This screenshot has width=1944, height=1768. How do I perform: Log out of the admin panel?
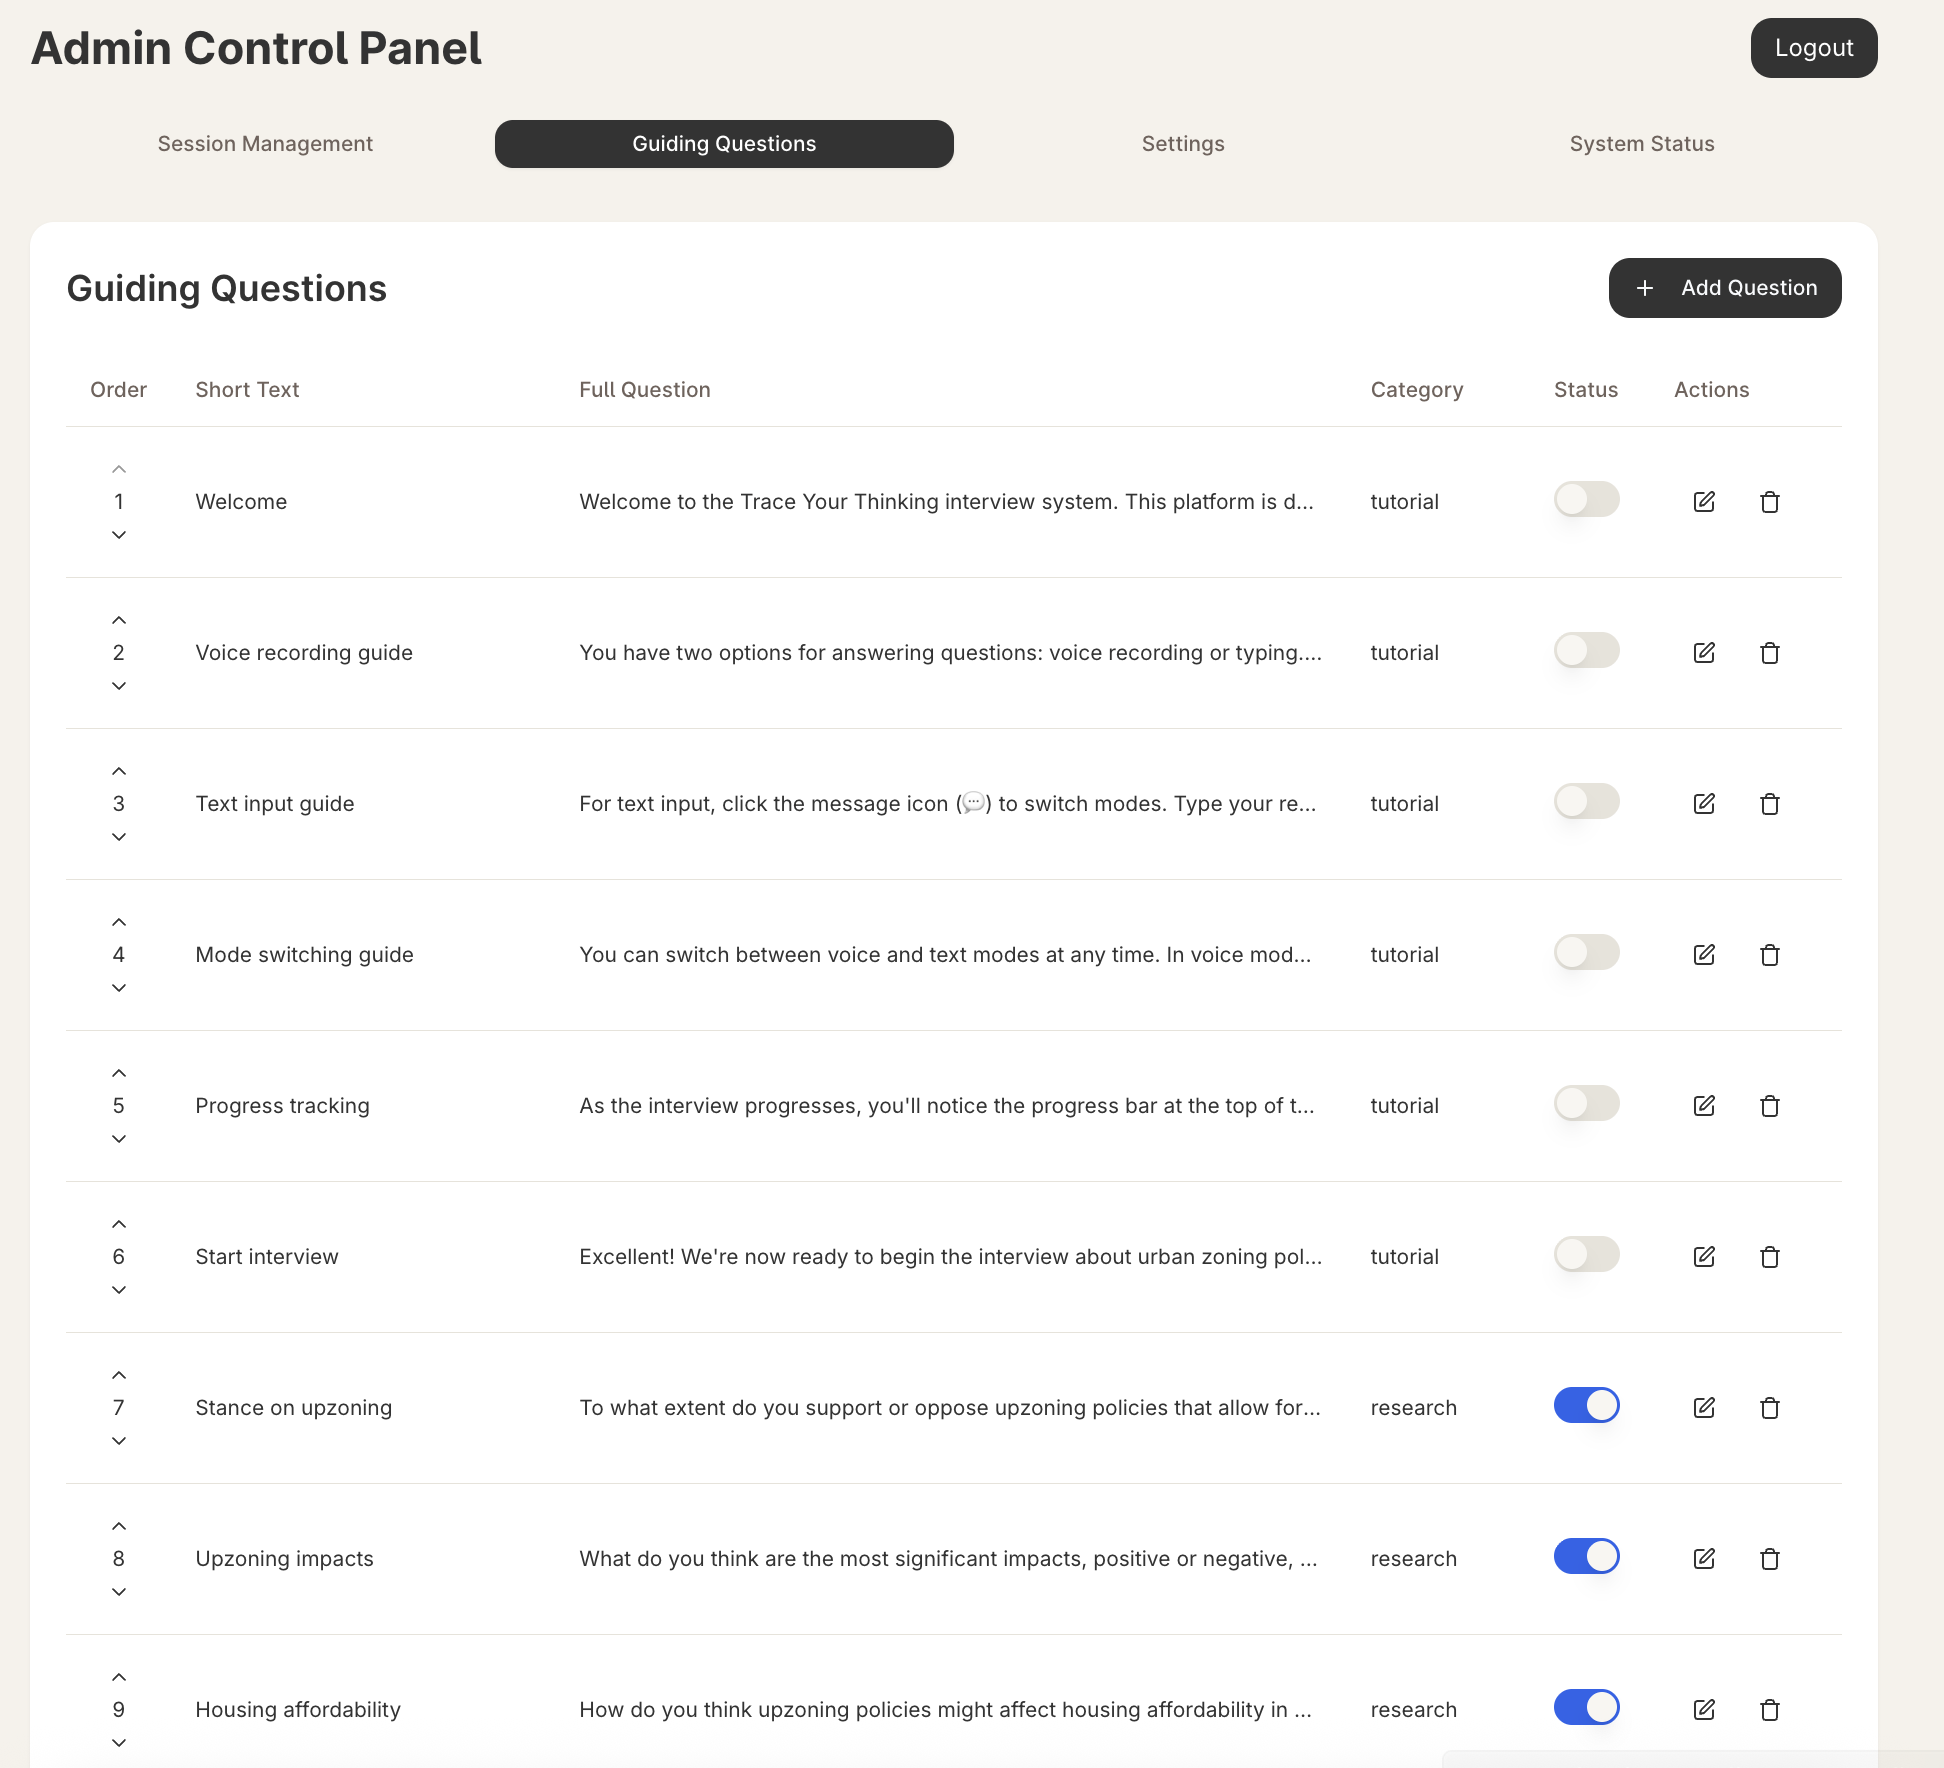tap(1813, 48)
